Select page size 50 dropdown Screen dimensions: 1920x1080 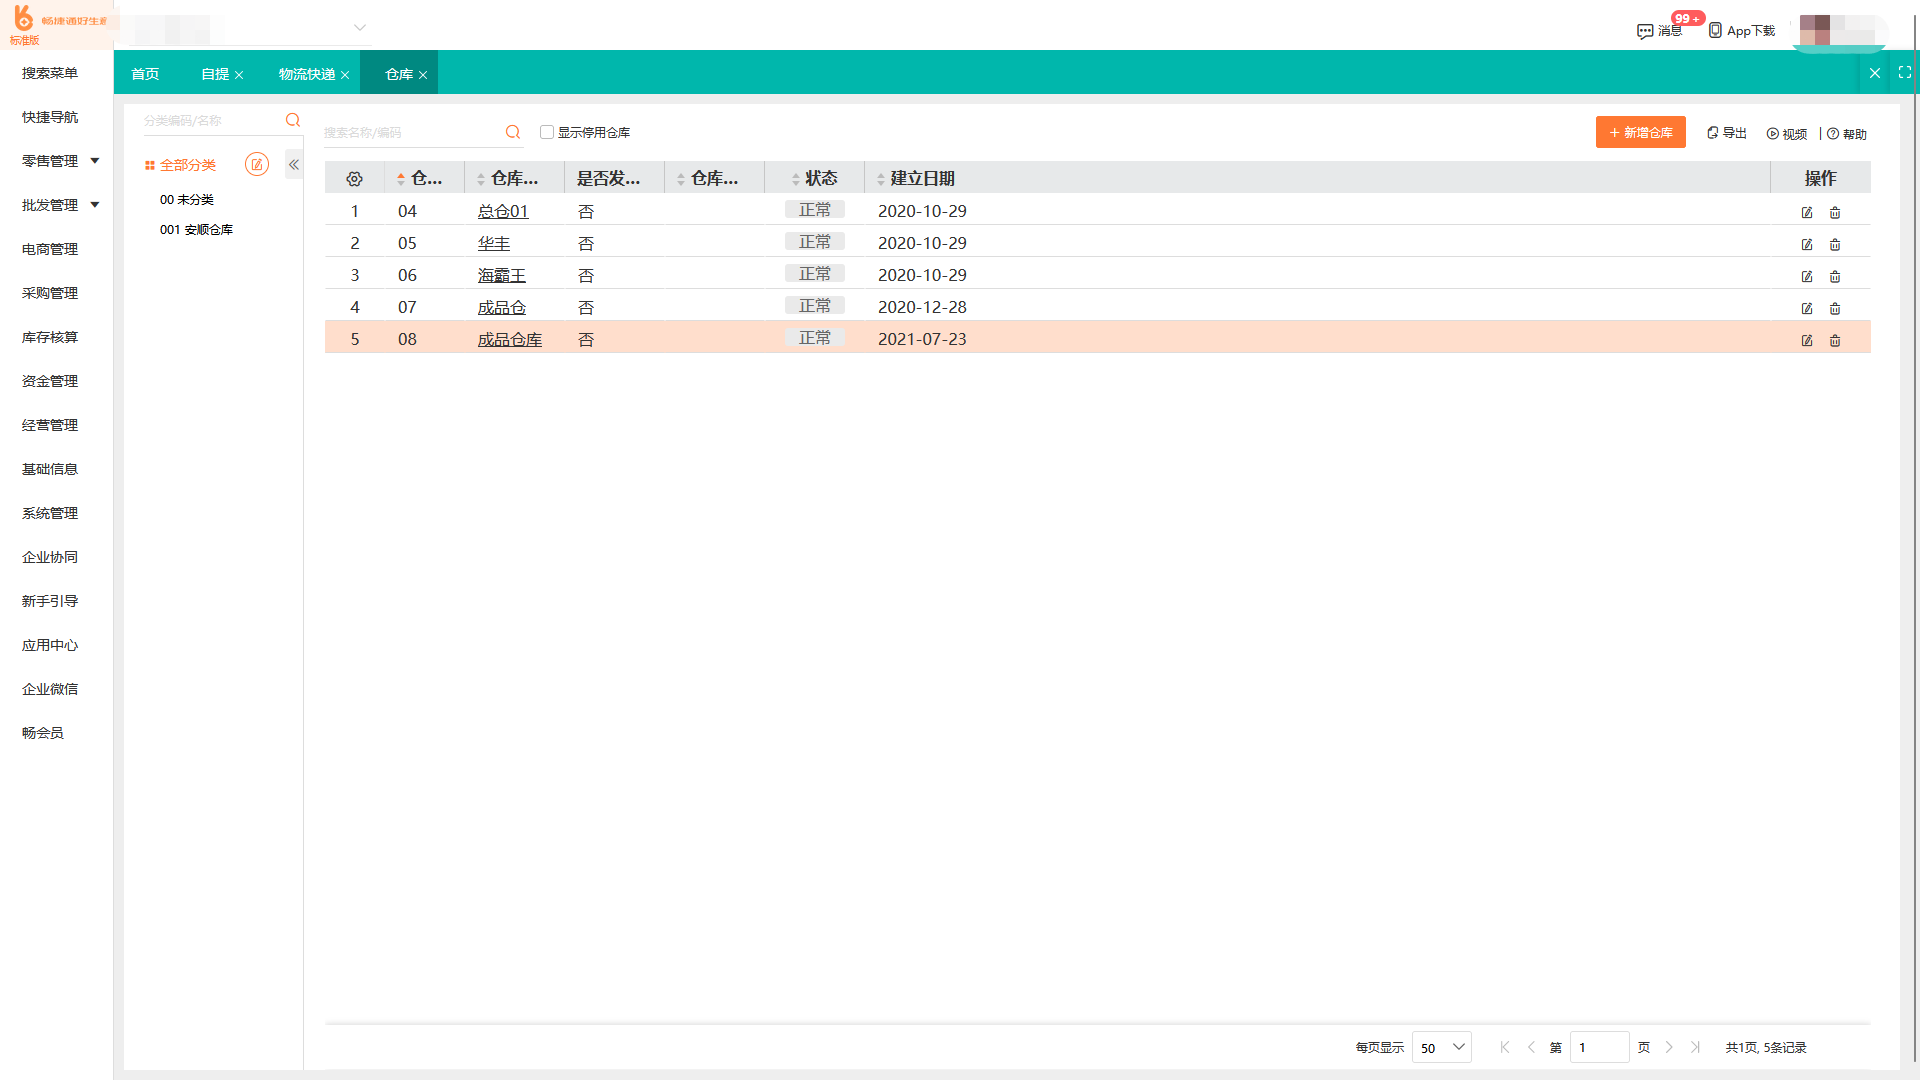coord(1440,1047)
